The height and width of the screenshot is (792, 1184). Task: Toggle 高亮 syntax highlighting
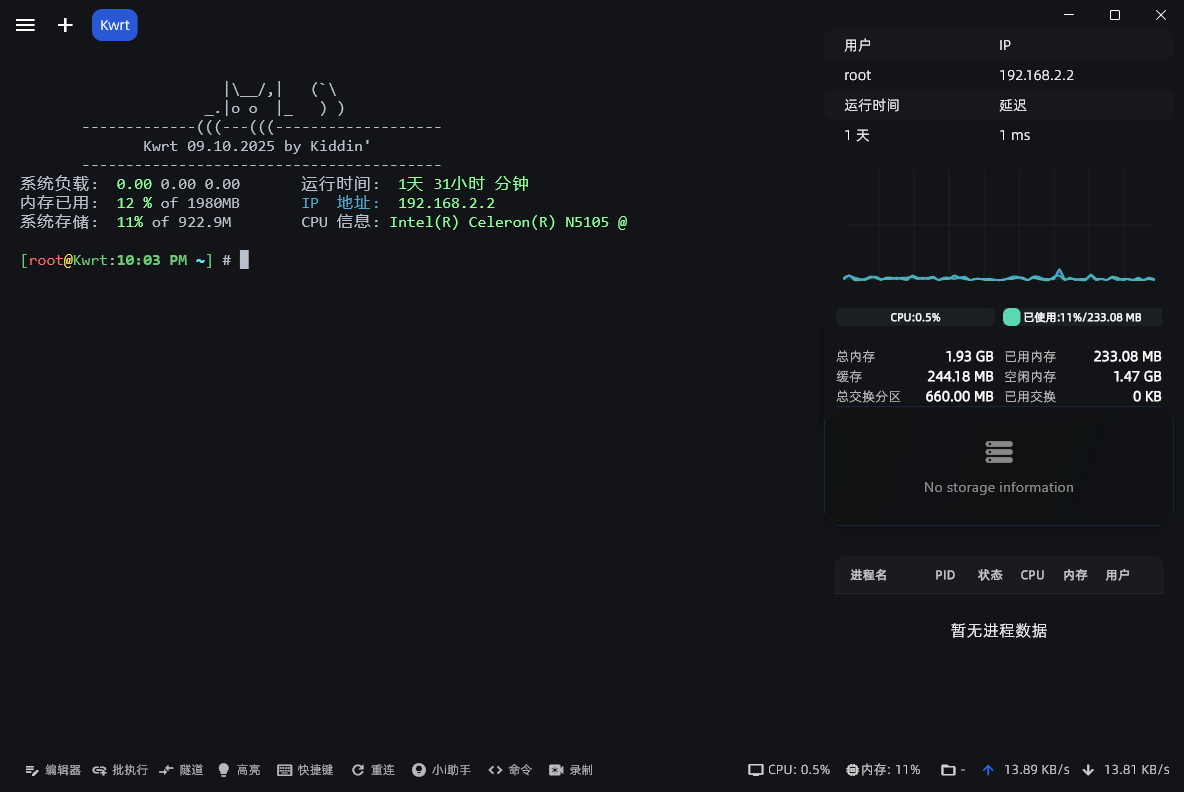click(239, 769)
